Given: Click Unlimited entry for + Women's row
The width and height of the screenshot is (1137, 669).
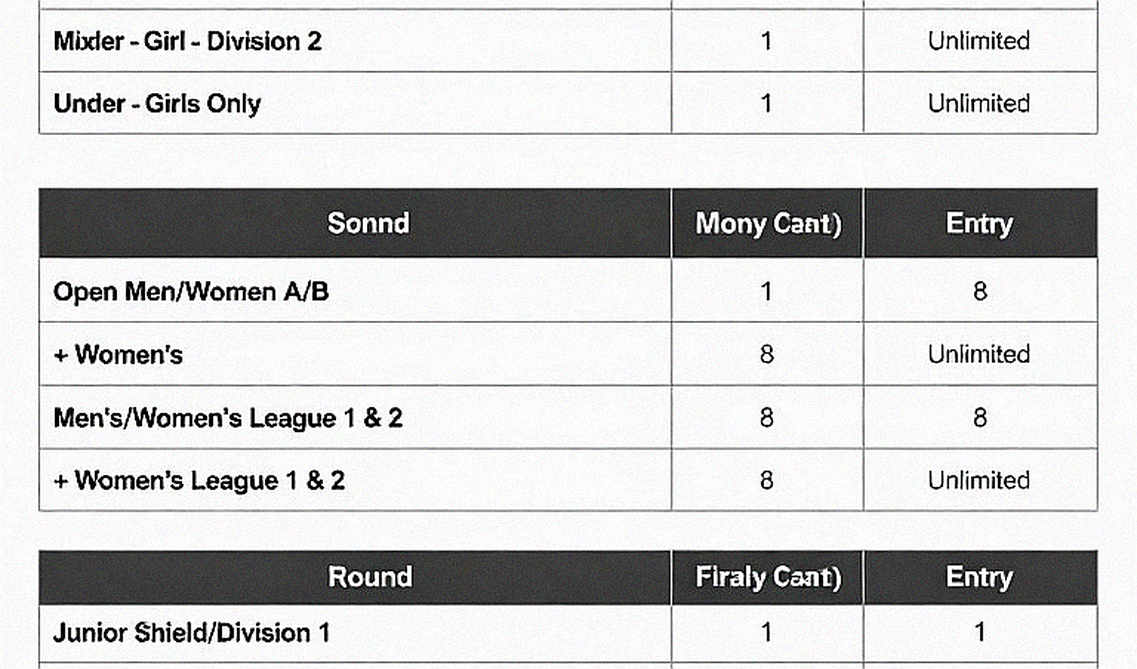Looking at the screenshot, I should point(979,354).
